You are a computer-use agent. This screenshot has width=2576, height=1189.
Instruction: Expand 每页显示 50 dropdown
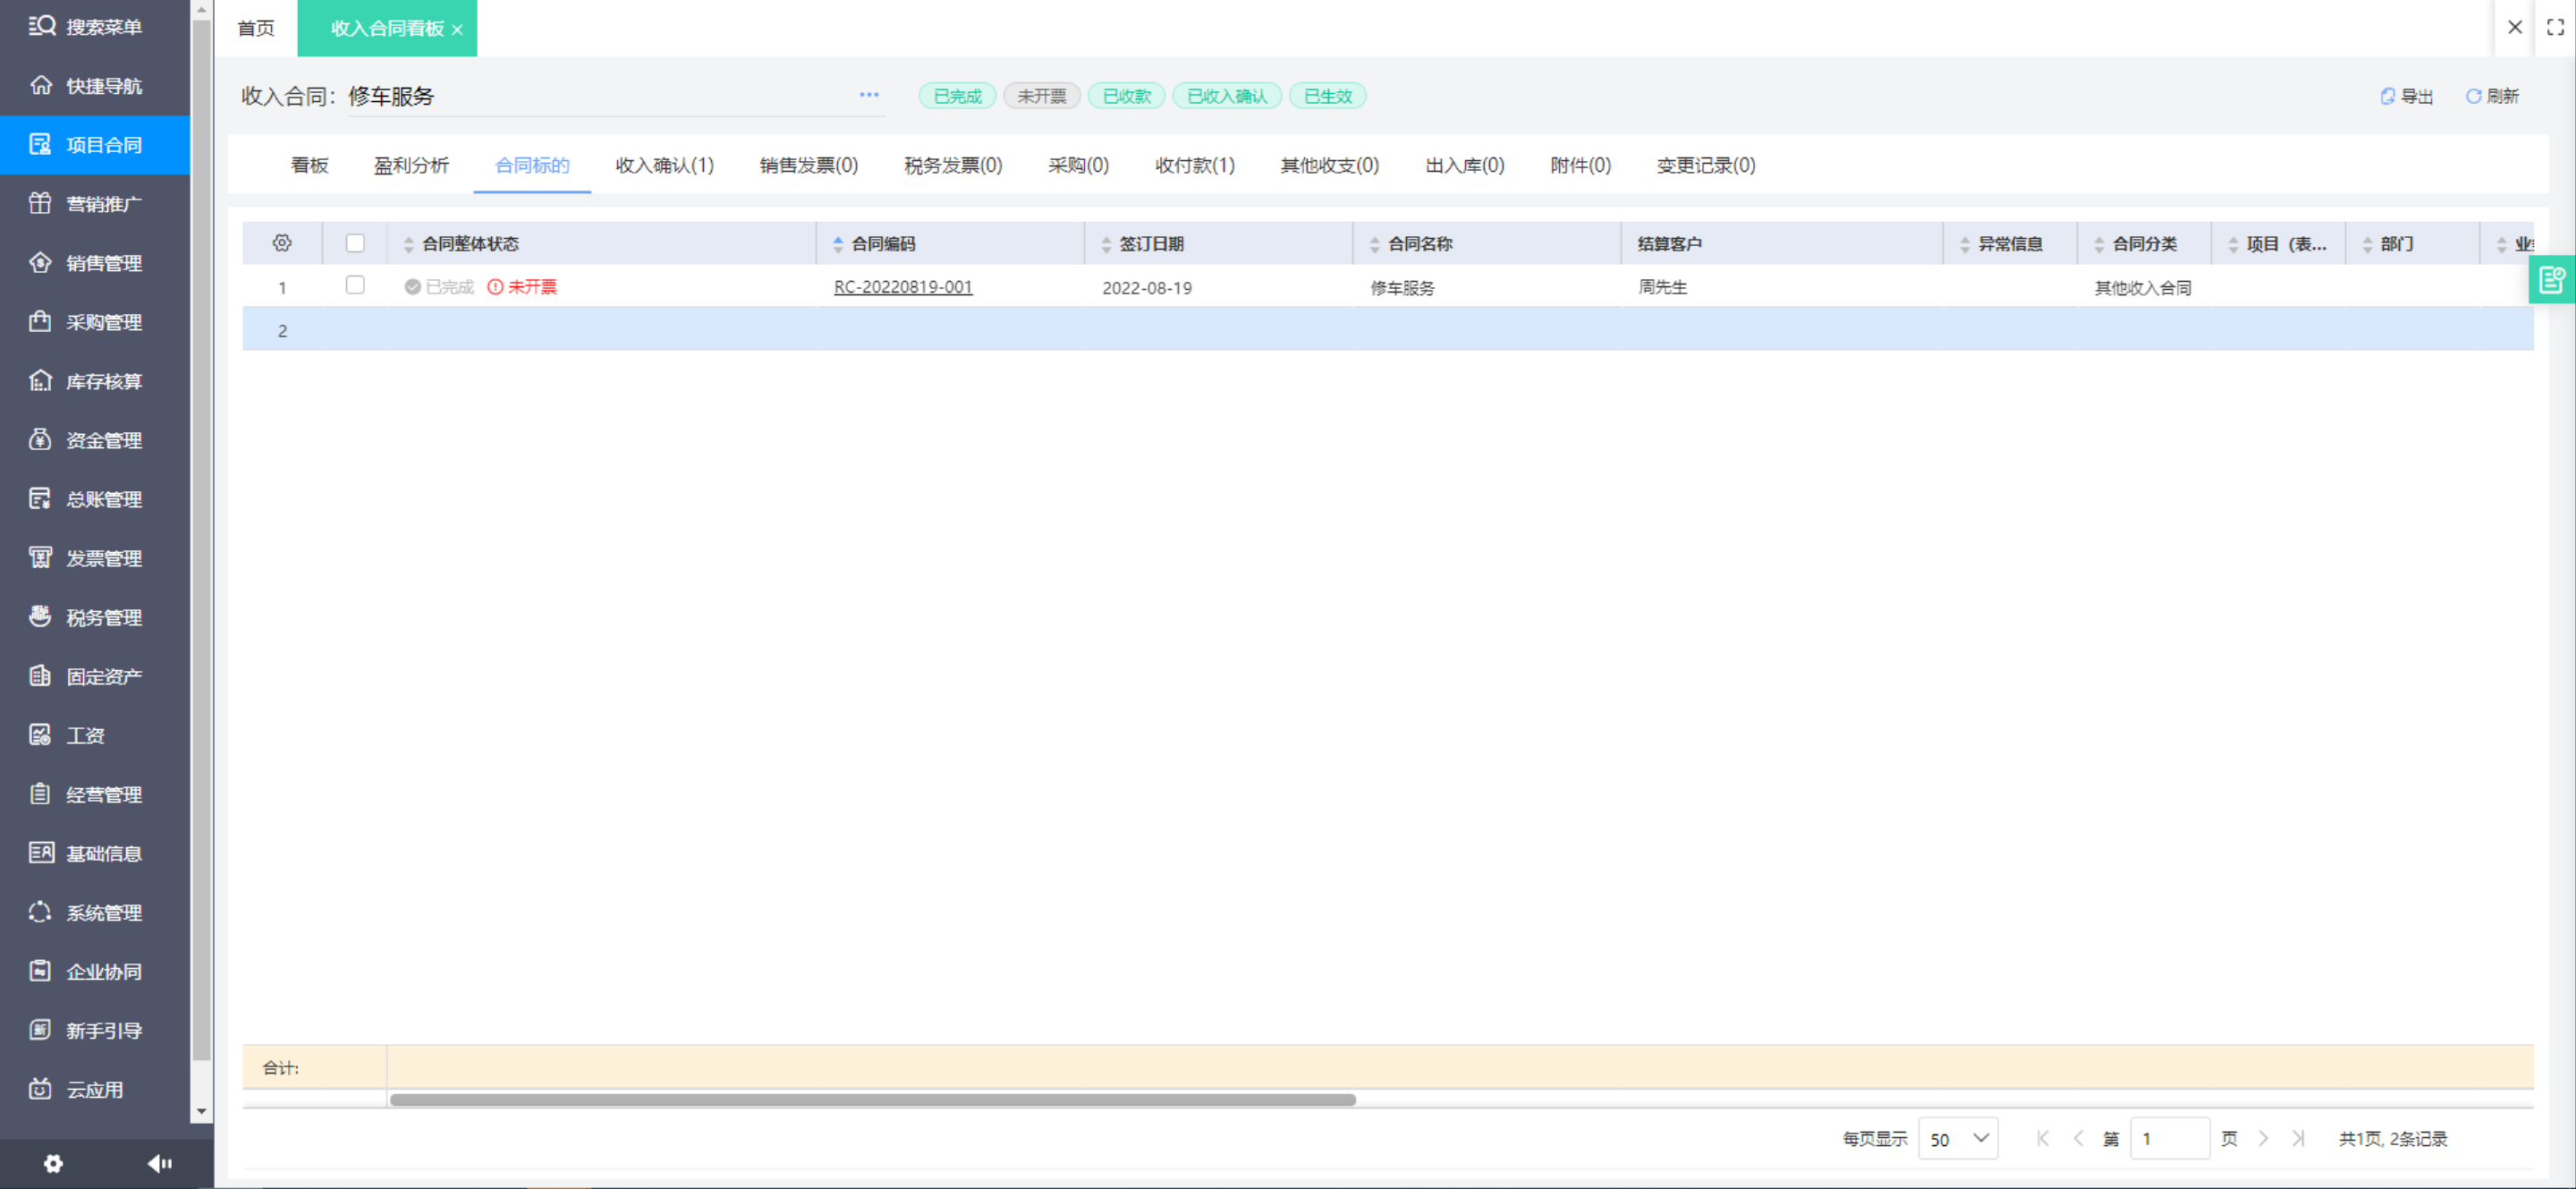point(1963,1138)
